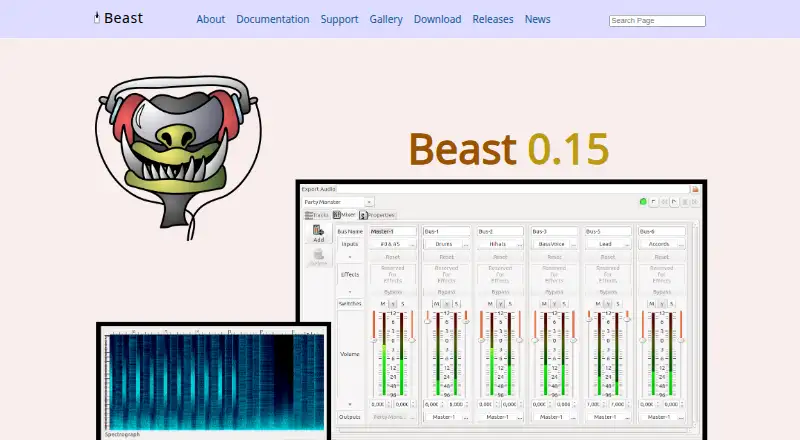Viewport: 800px width, 440px height.
Task: Click the Beast mascot illustration with headphones
Action: (x=178, y=158)
